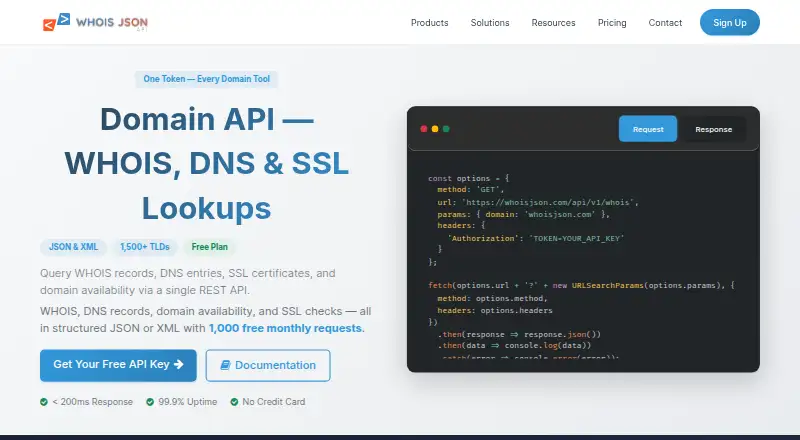Image resolution: width=800 pixels, height=440 pixels.
Task: Click the Sign Up button
Action: [730, 22]
